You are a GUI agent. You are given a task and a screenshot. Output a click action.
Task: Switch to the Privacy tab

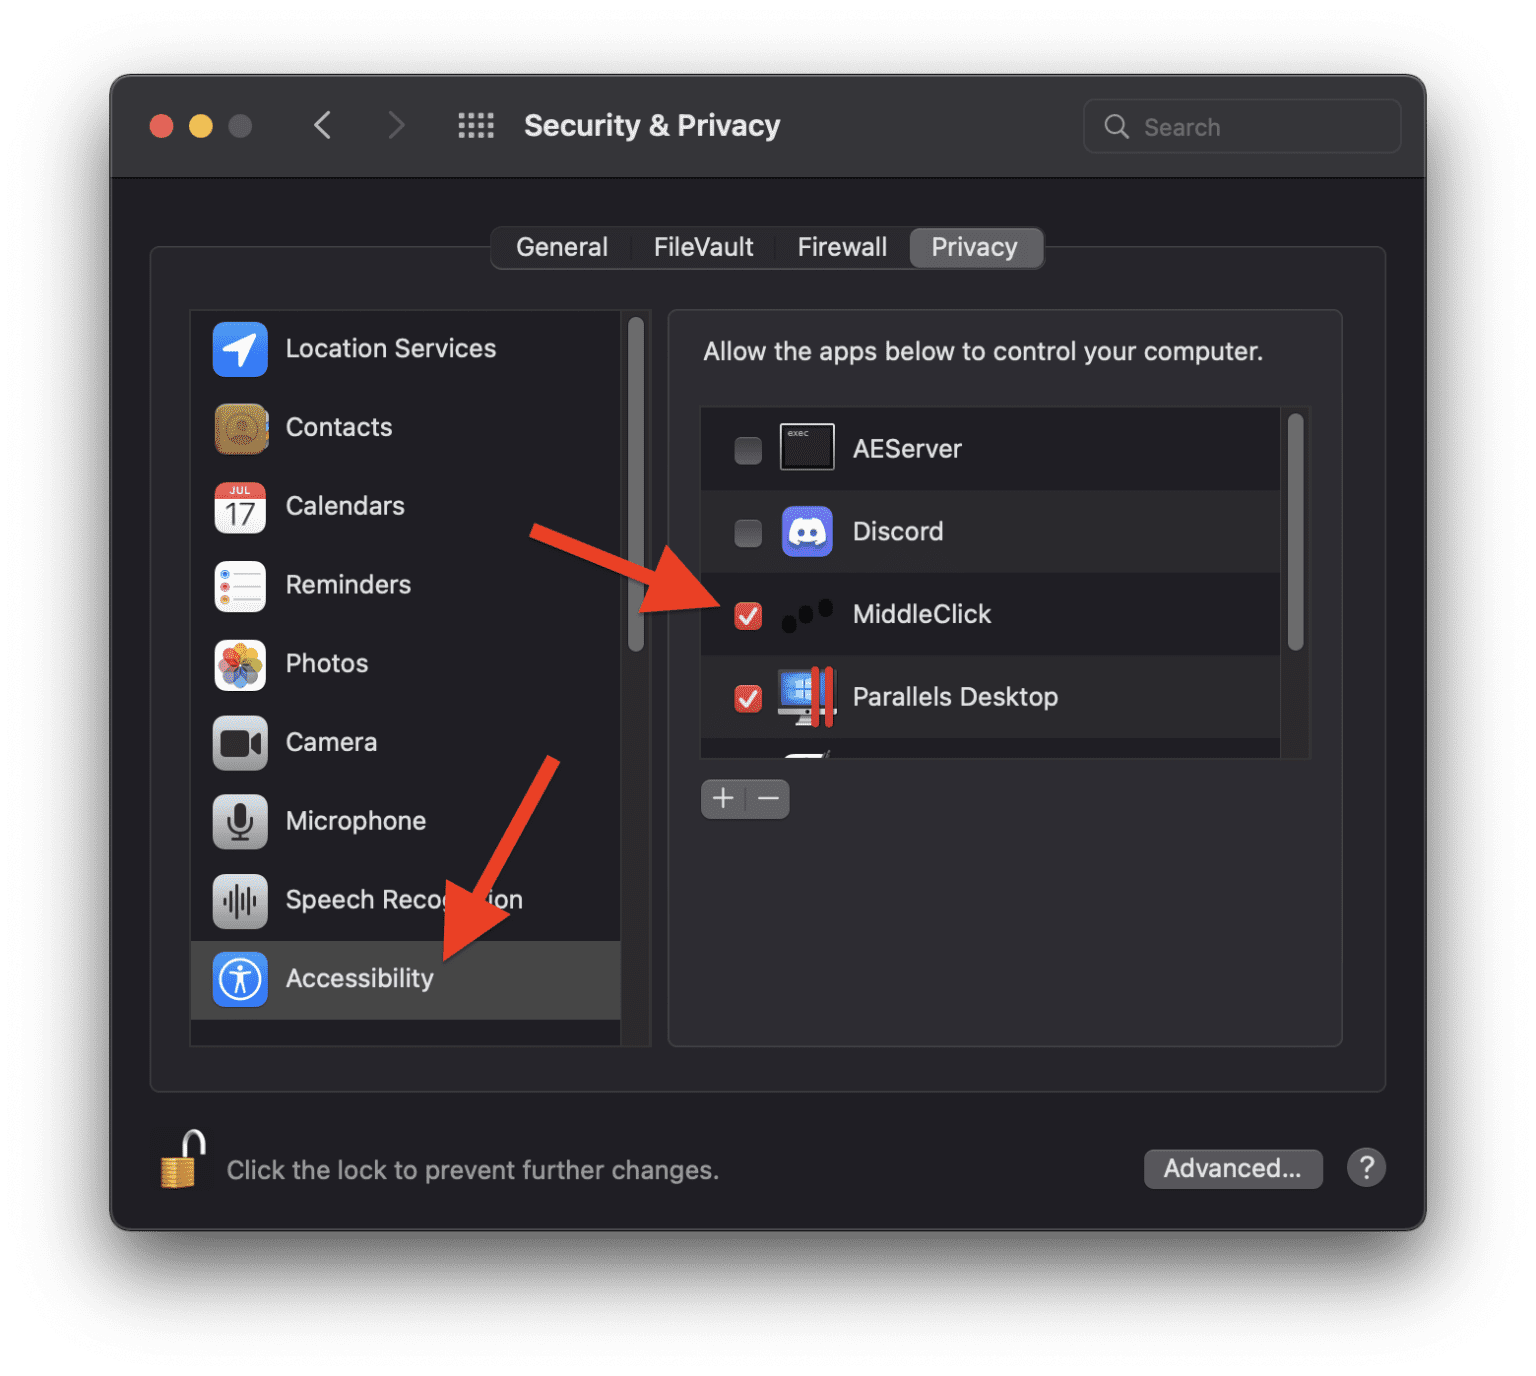point(975,247)
